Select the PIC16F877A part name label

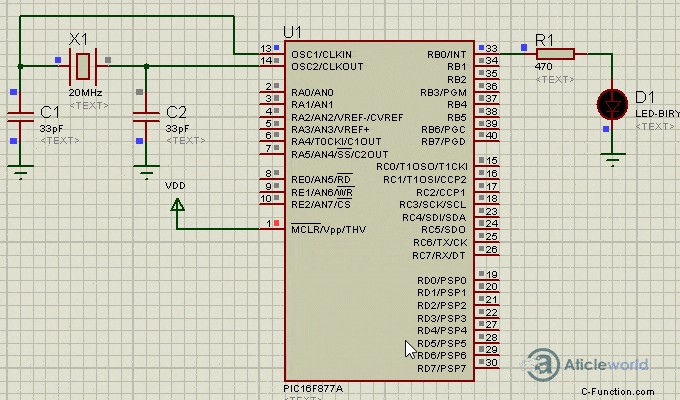point(313,388)
